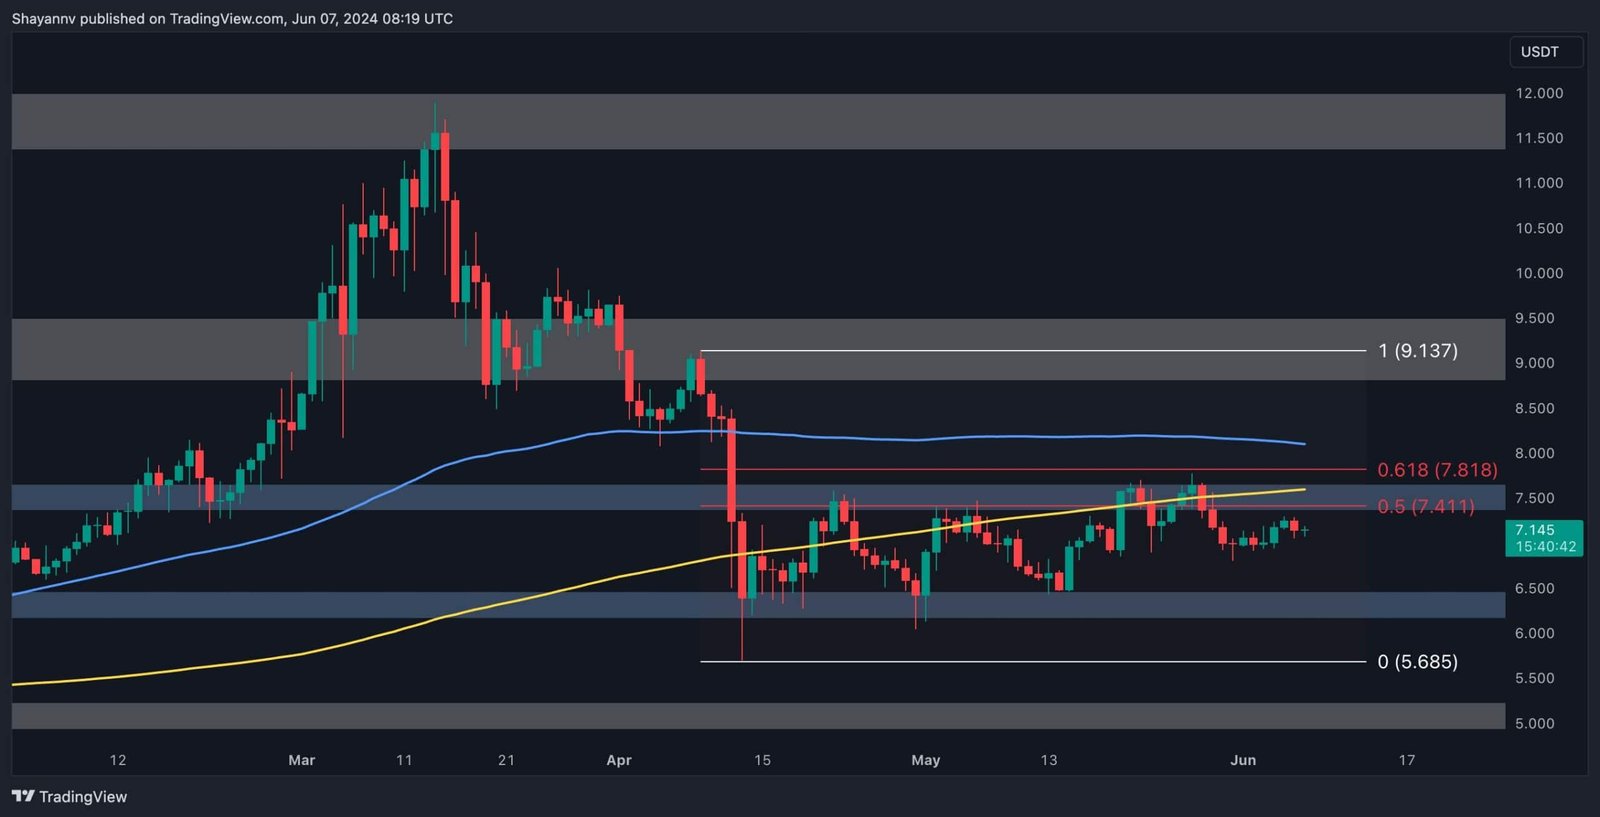The height and width of the screenshot is (817, 1600).
Task: Select the Fibonacci 1 (9.137) level label
Action: [x=1417, y=351]
